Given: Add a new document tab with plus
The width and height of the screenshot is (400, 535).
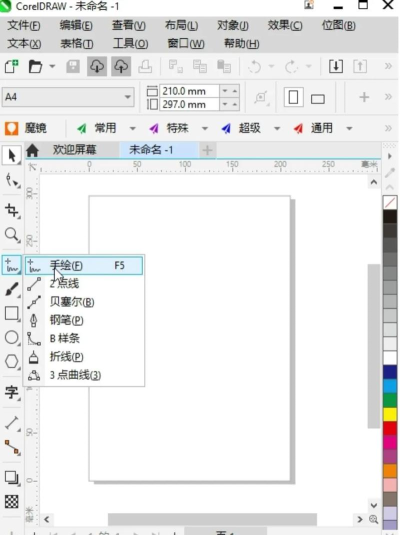Looking at the screenshot, I should coord(207,150).
